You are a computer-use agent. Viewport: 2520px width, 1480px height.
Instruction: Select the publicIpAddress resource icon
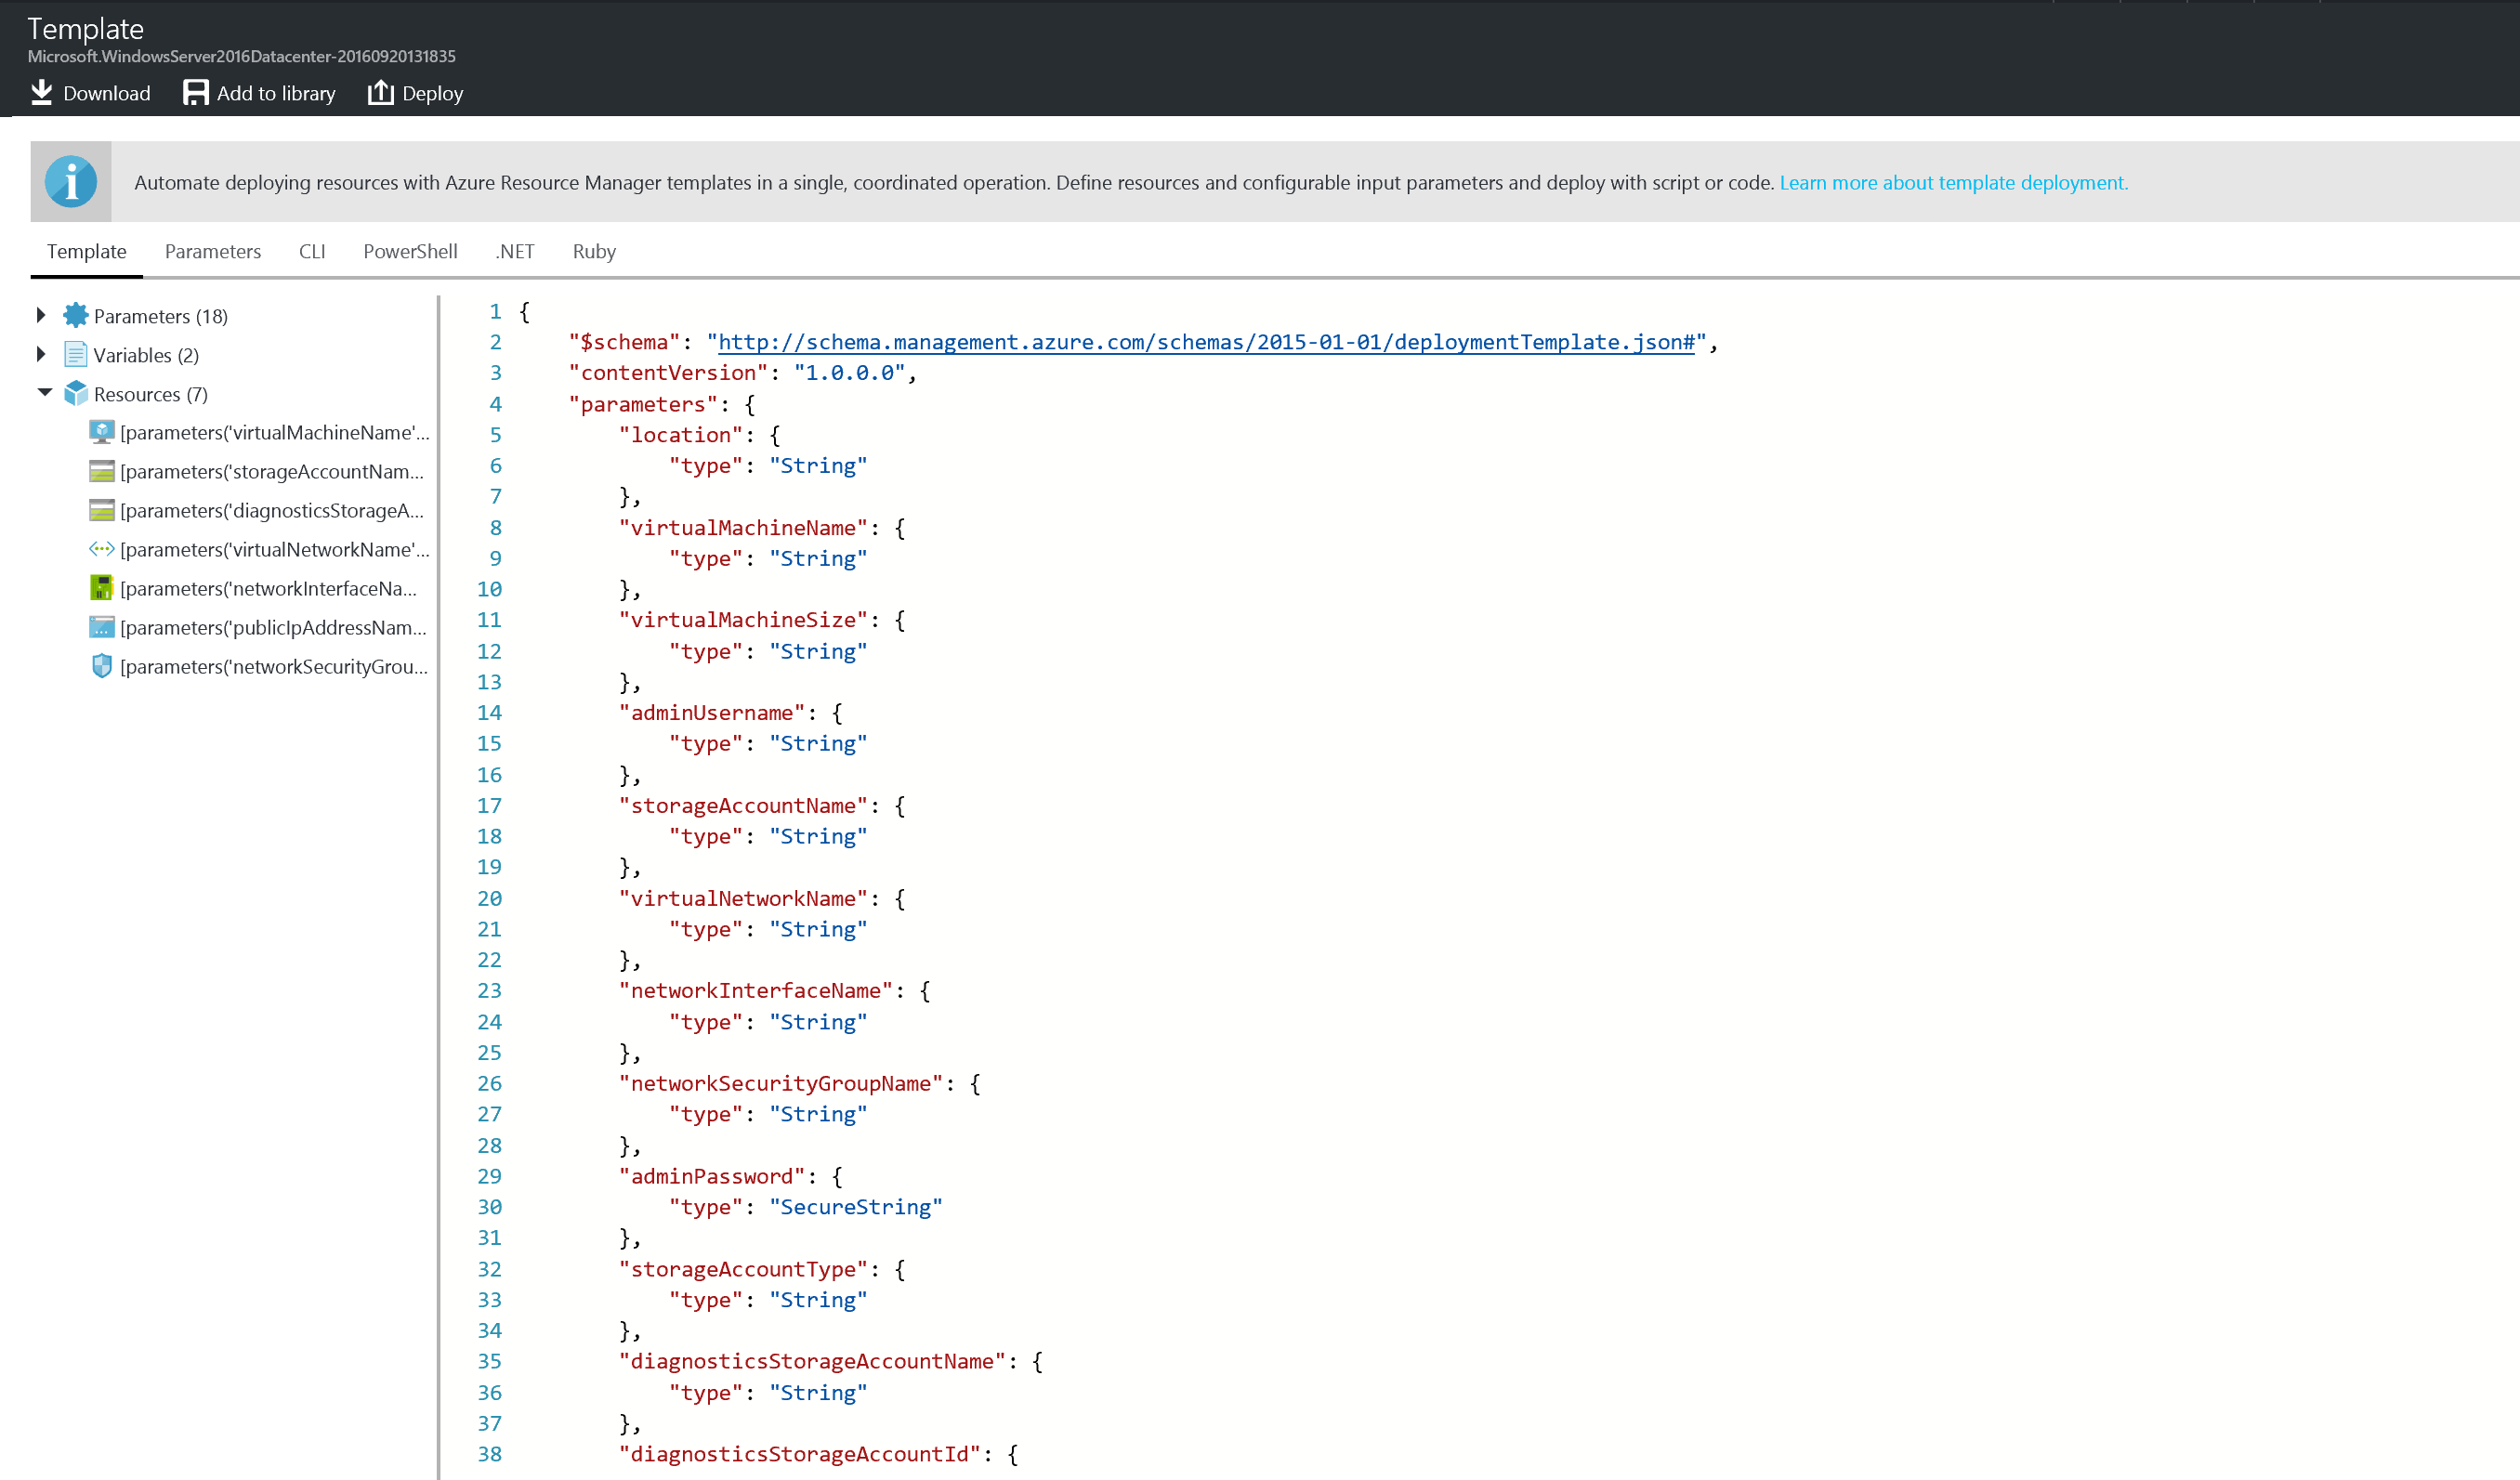point(103,627)
